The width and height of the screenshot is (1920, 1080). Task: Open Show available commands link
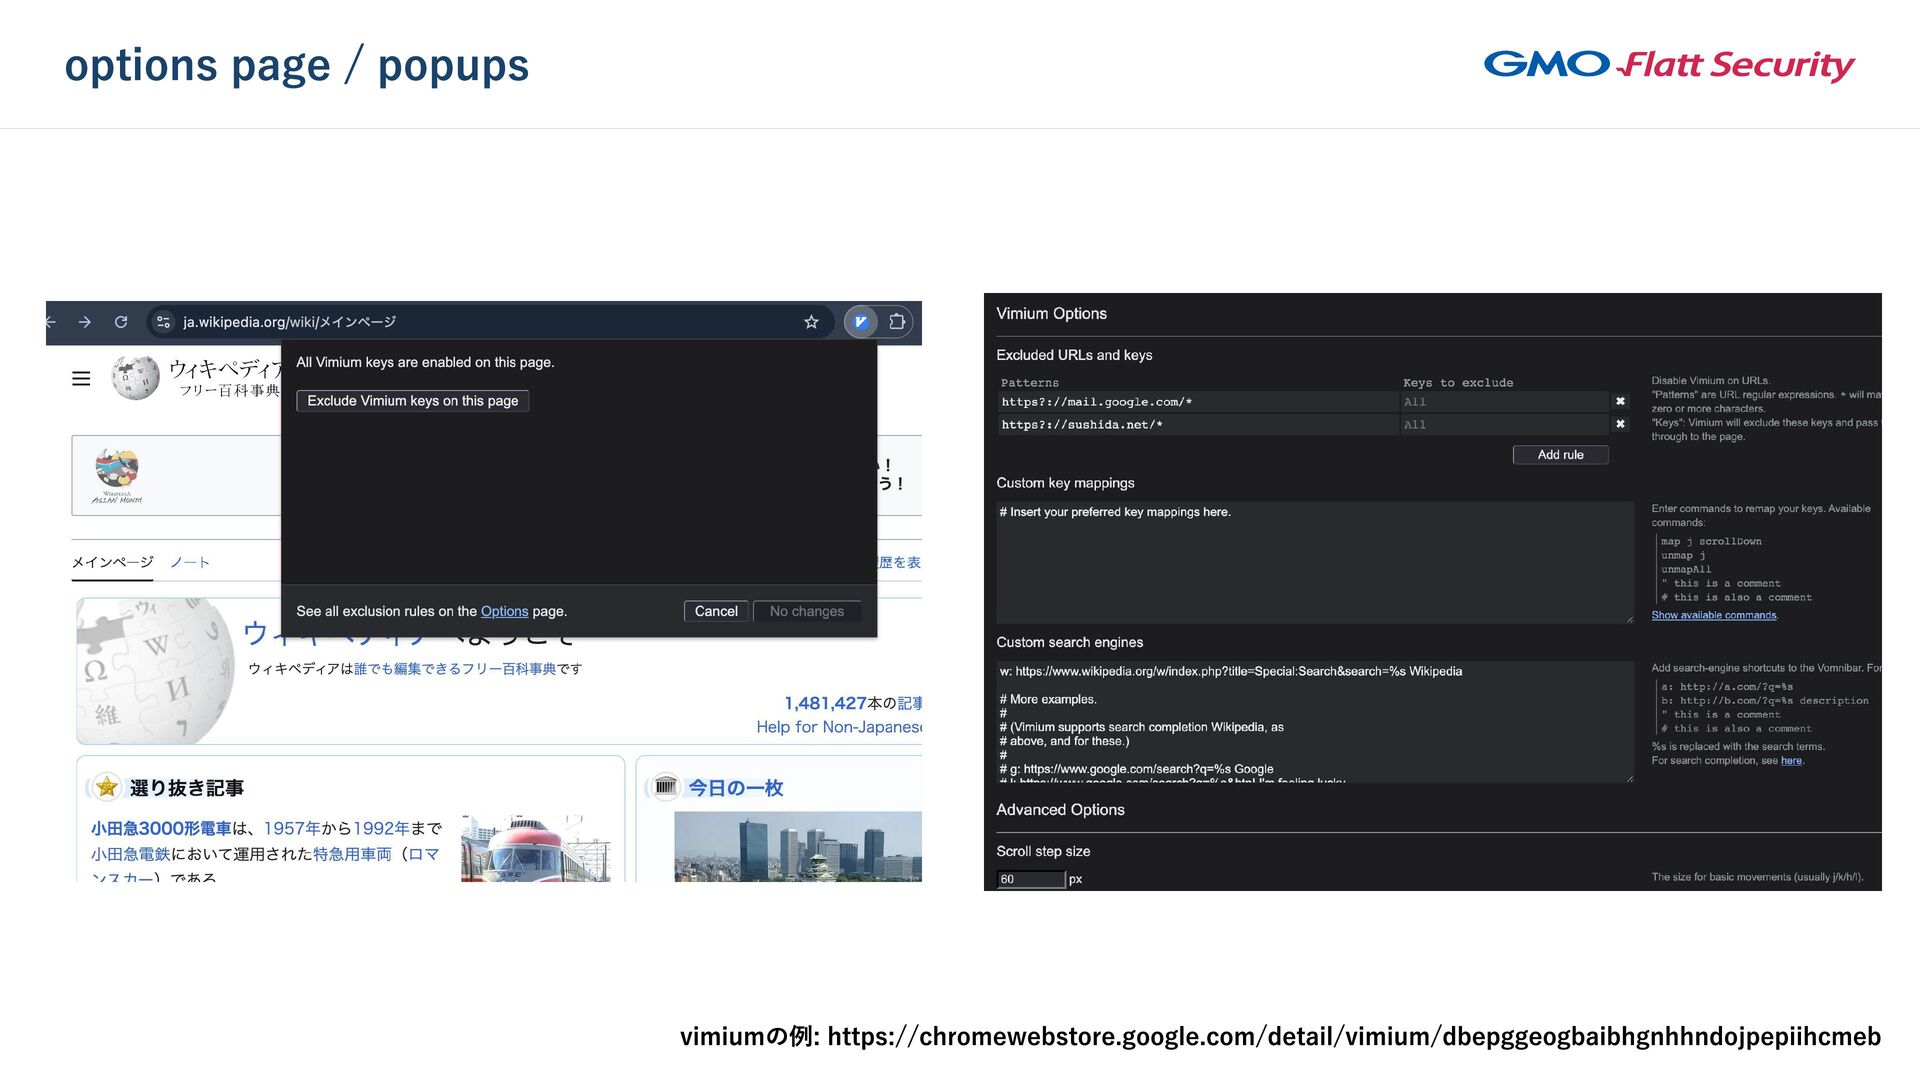click(1713, 616)
